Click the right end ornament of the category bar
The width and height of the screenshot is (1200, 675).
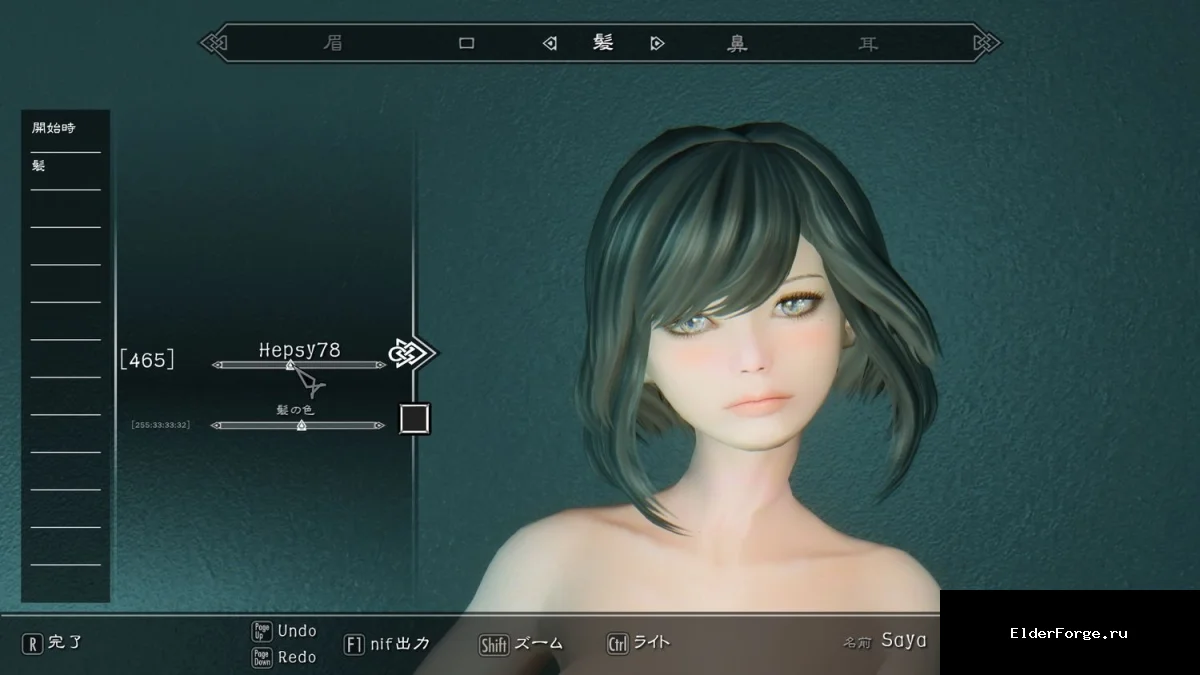[x=986, y=43]
